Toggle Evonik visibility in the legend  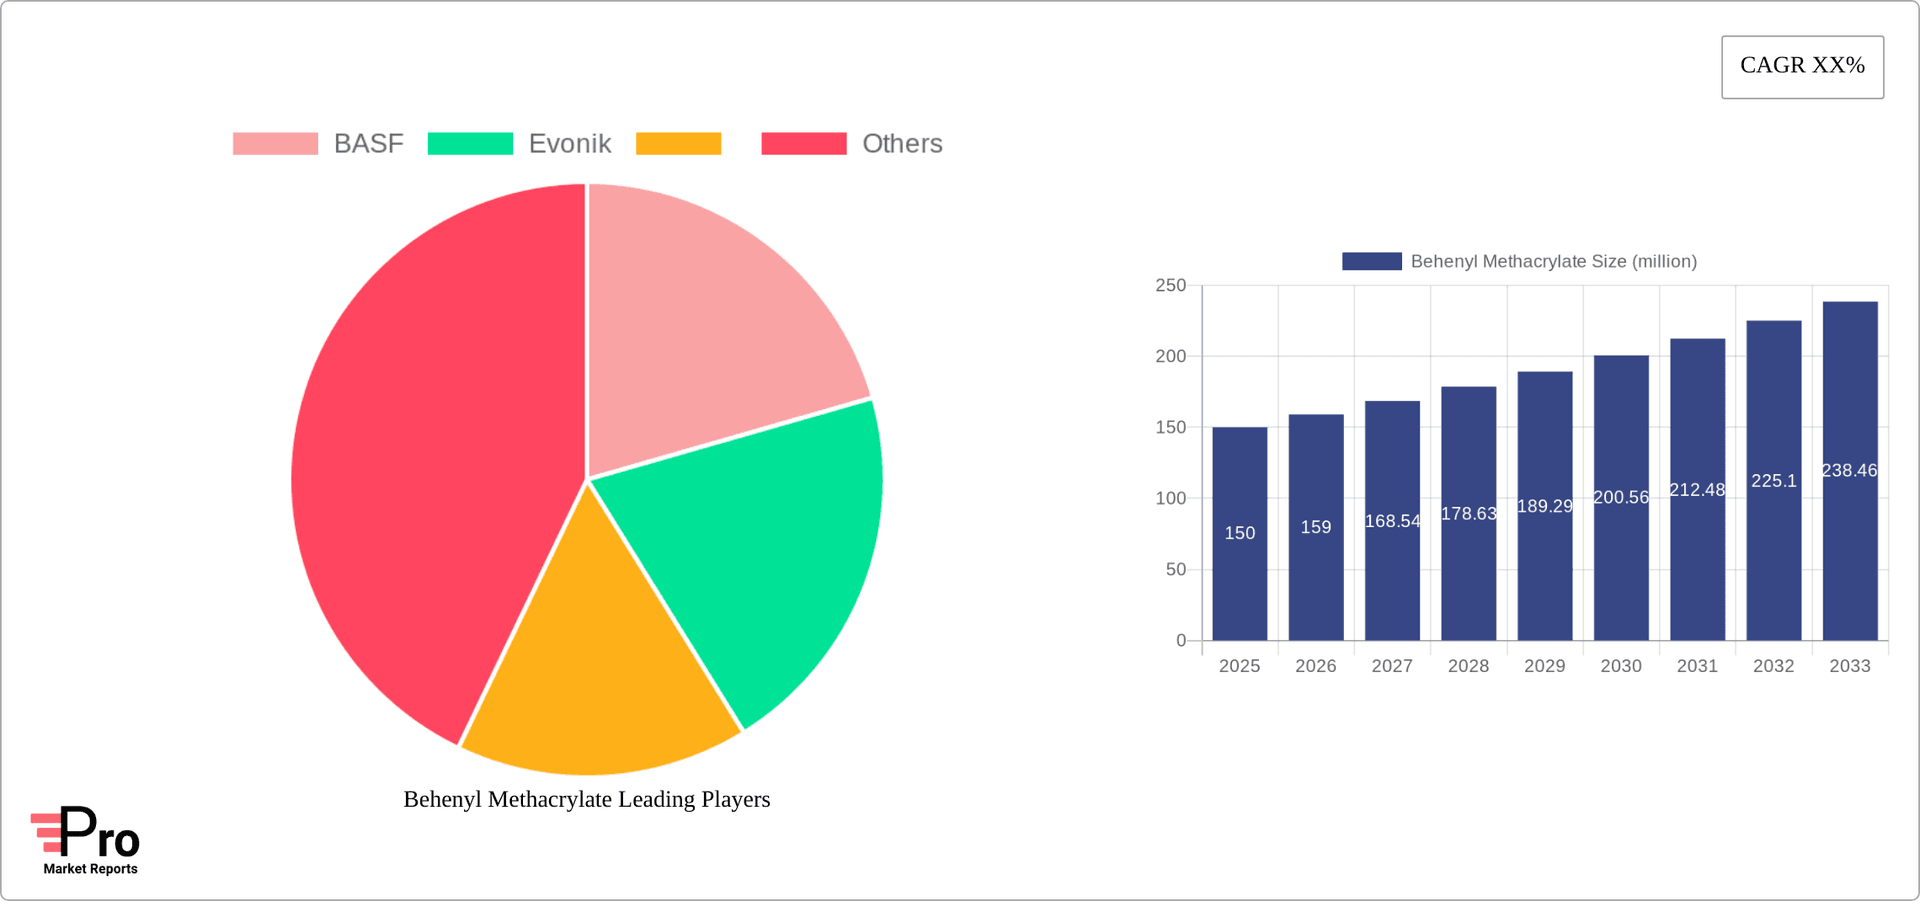570,143
